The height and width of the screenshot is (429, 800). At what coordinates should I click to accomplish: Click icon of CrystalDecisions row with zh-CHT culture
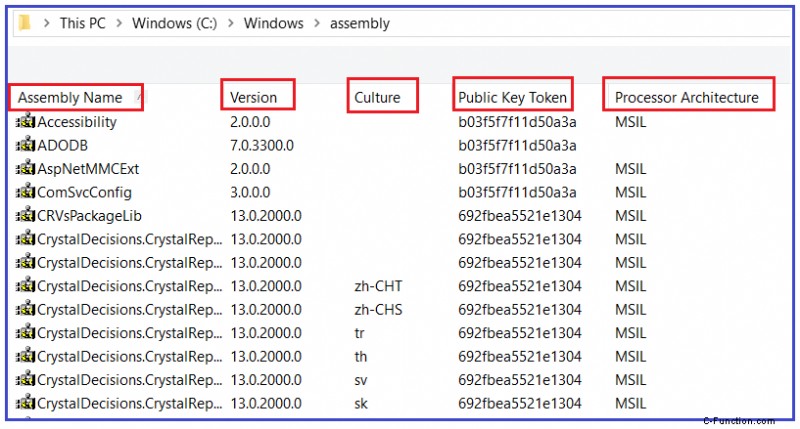pos(26,286)
